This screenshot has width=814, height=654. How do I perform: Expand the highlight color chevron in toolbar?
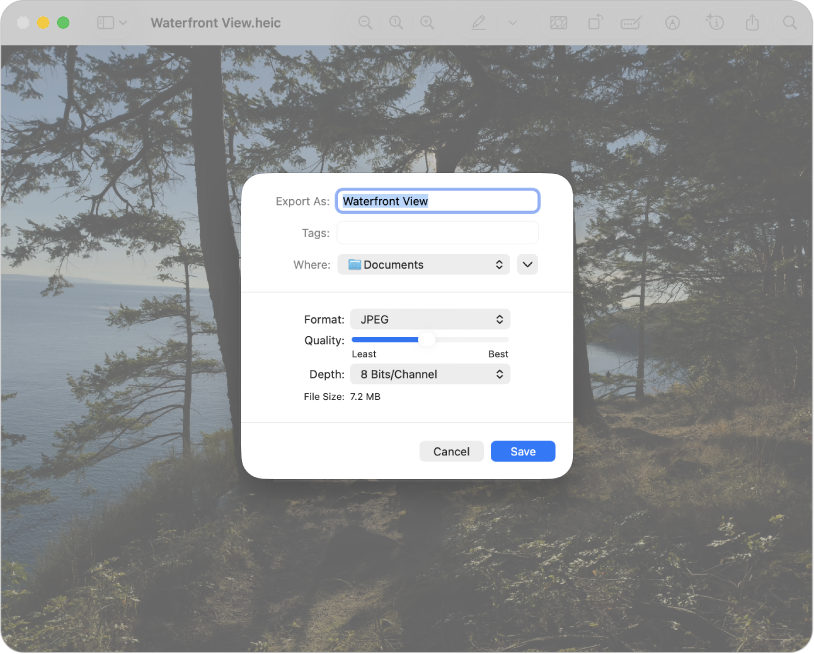click(x=513, y=22)
